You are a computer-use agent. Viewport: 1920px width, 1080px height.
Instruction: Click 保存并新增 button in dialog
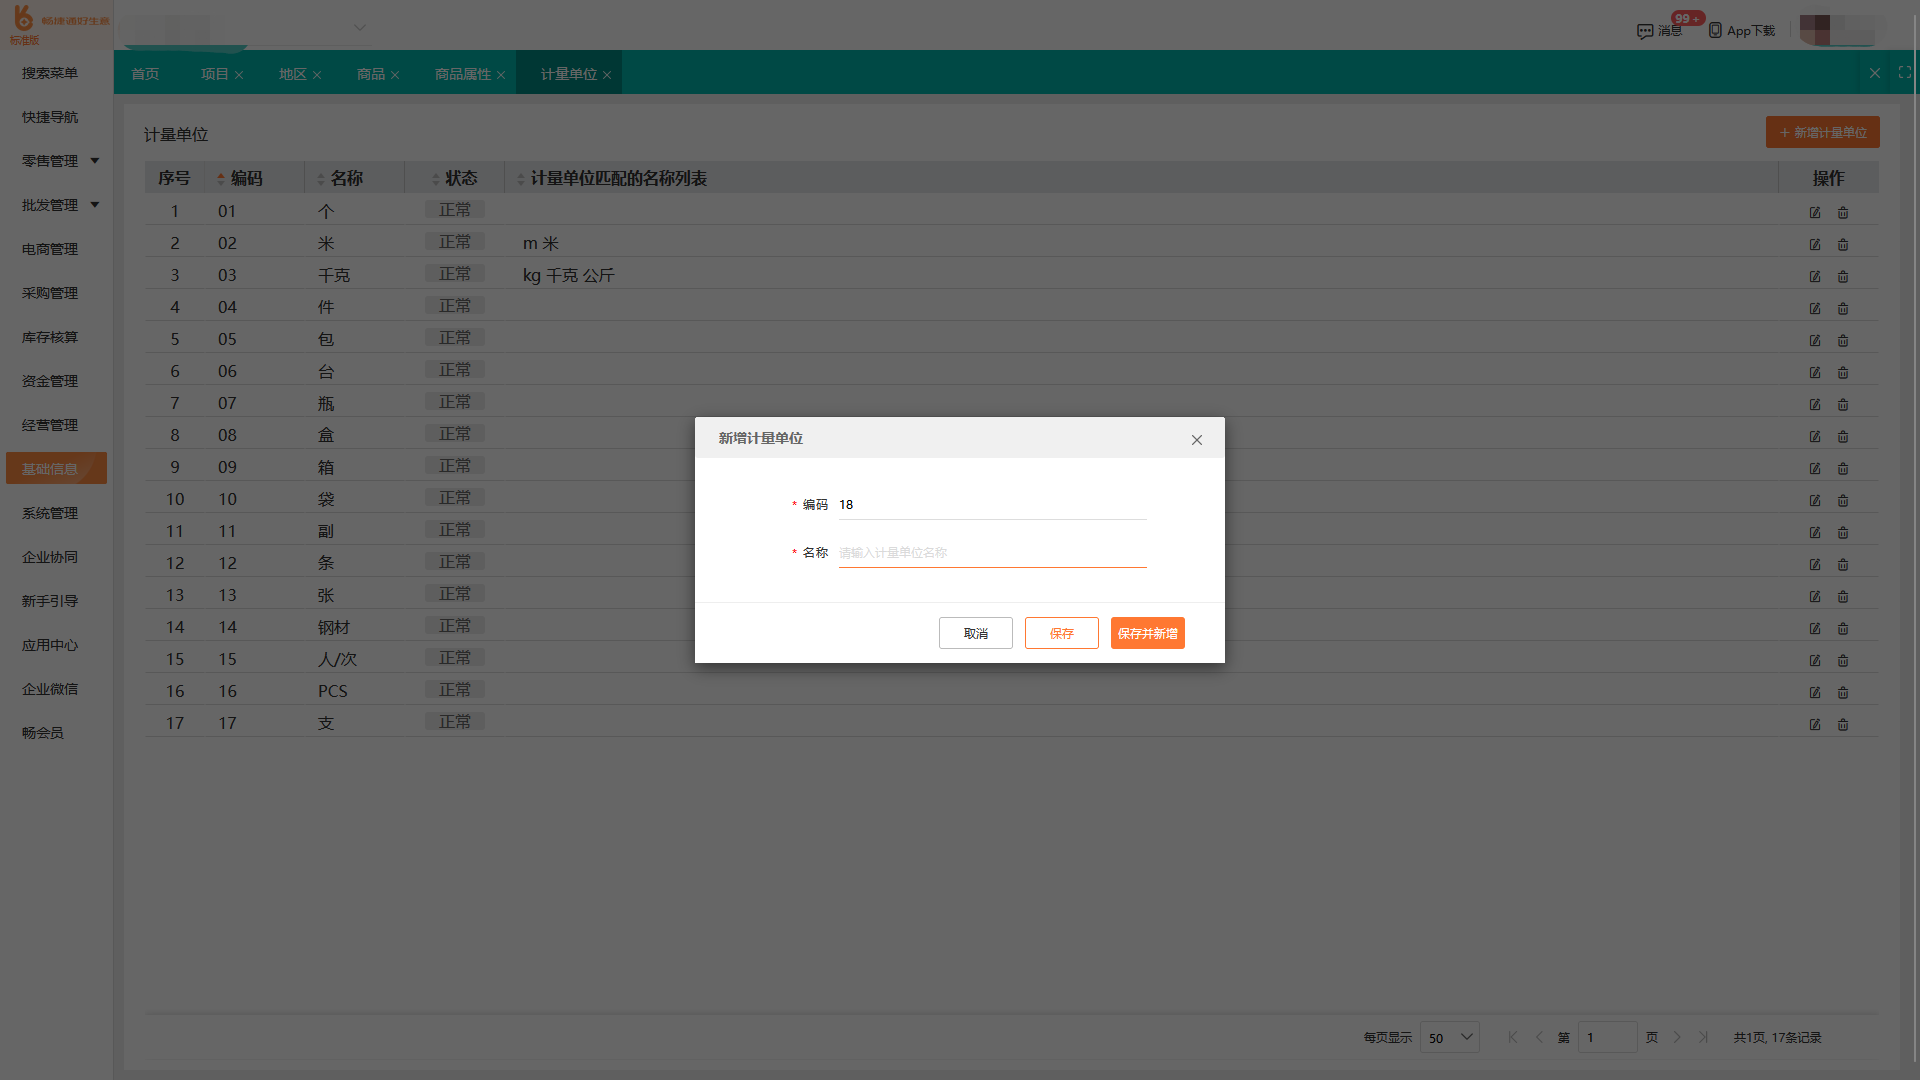click(1146, 633)
